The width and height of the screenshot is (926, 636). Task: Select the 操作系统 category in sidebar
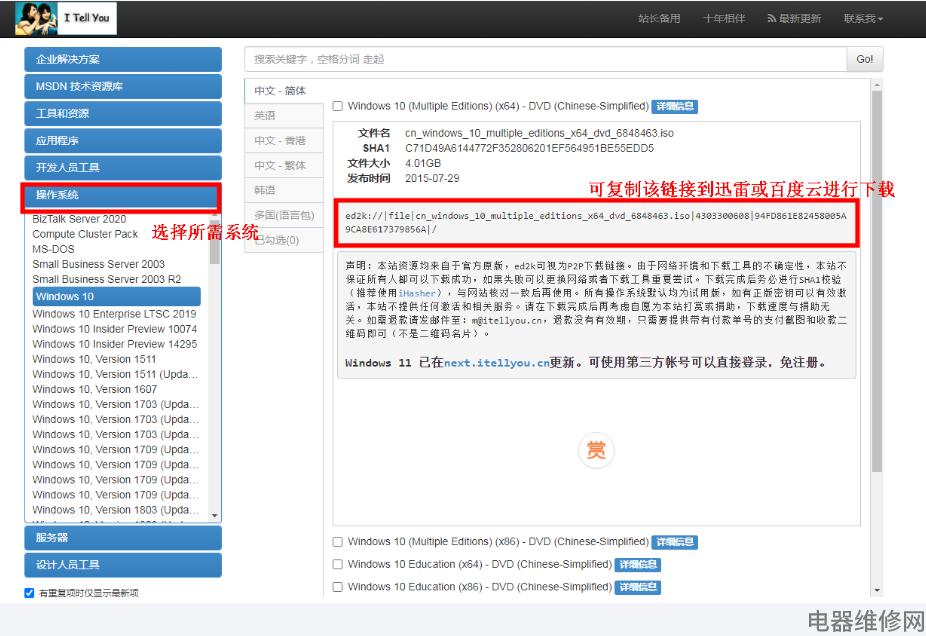click(122, 196)
